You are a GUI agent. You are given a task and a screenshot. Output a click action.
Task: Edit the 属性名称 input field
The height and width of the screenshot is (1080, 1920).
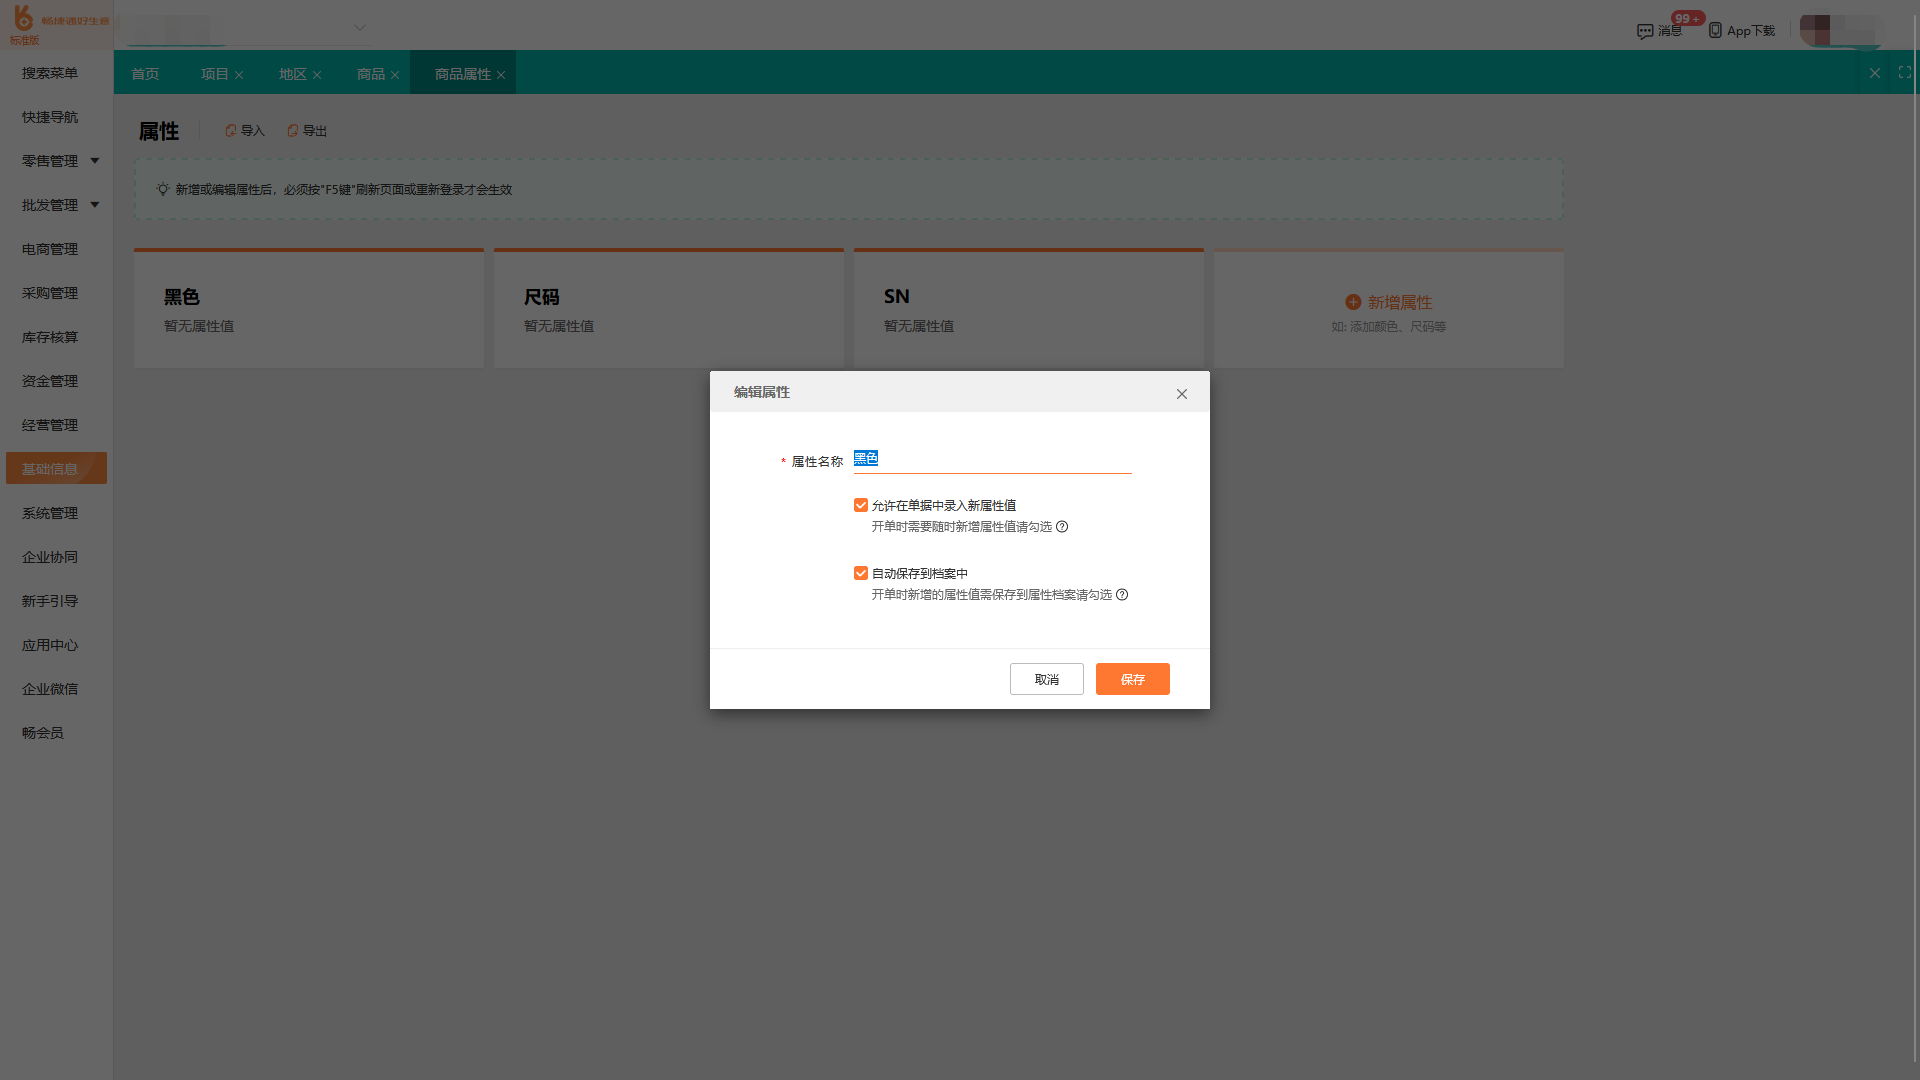(992, 459)
